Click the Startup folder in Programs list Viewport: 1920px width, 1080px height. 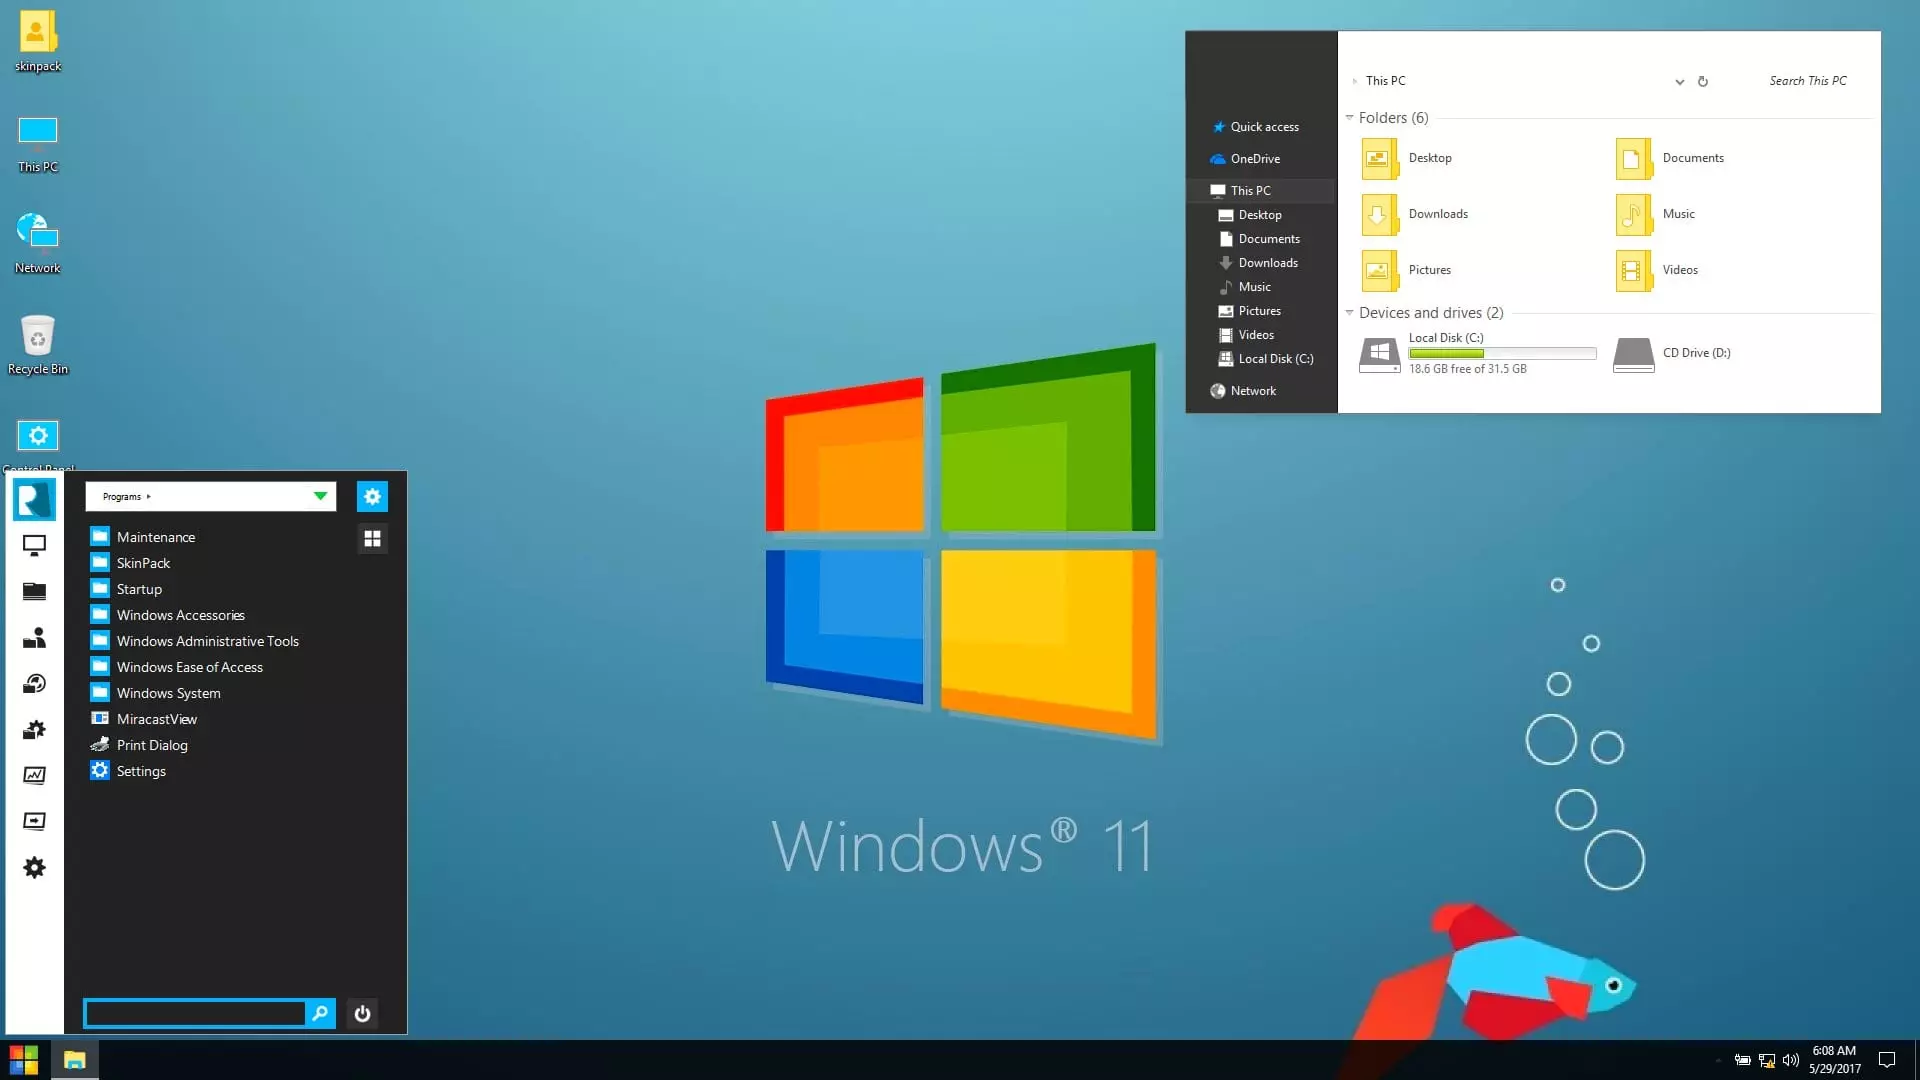pos(138,588)
